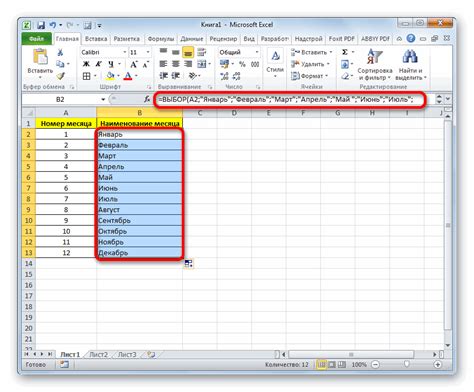Open the Стили styles gallery
This screenshot has width=474, height=392.
click(x=275, y=64)
